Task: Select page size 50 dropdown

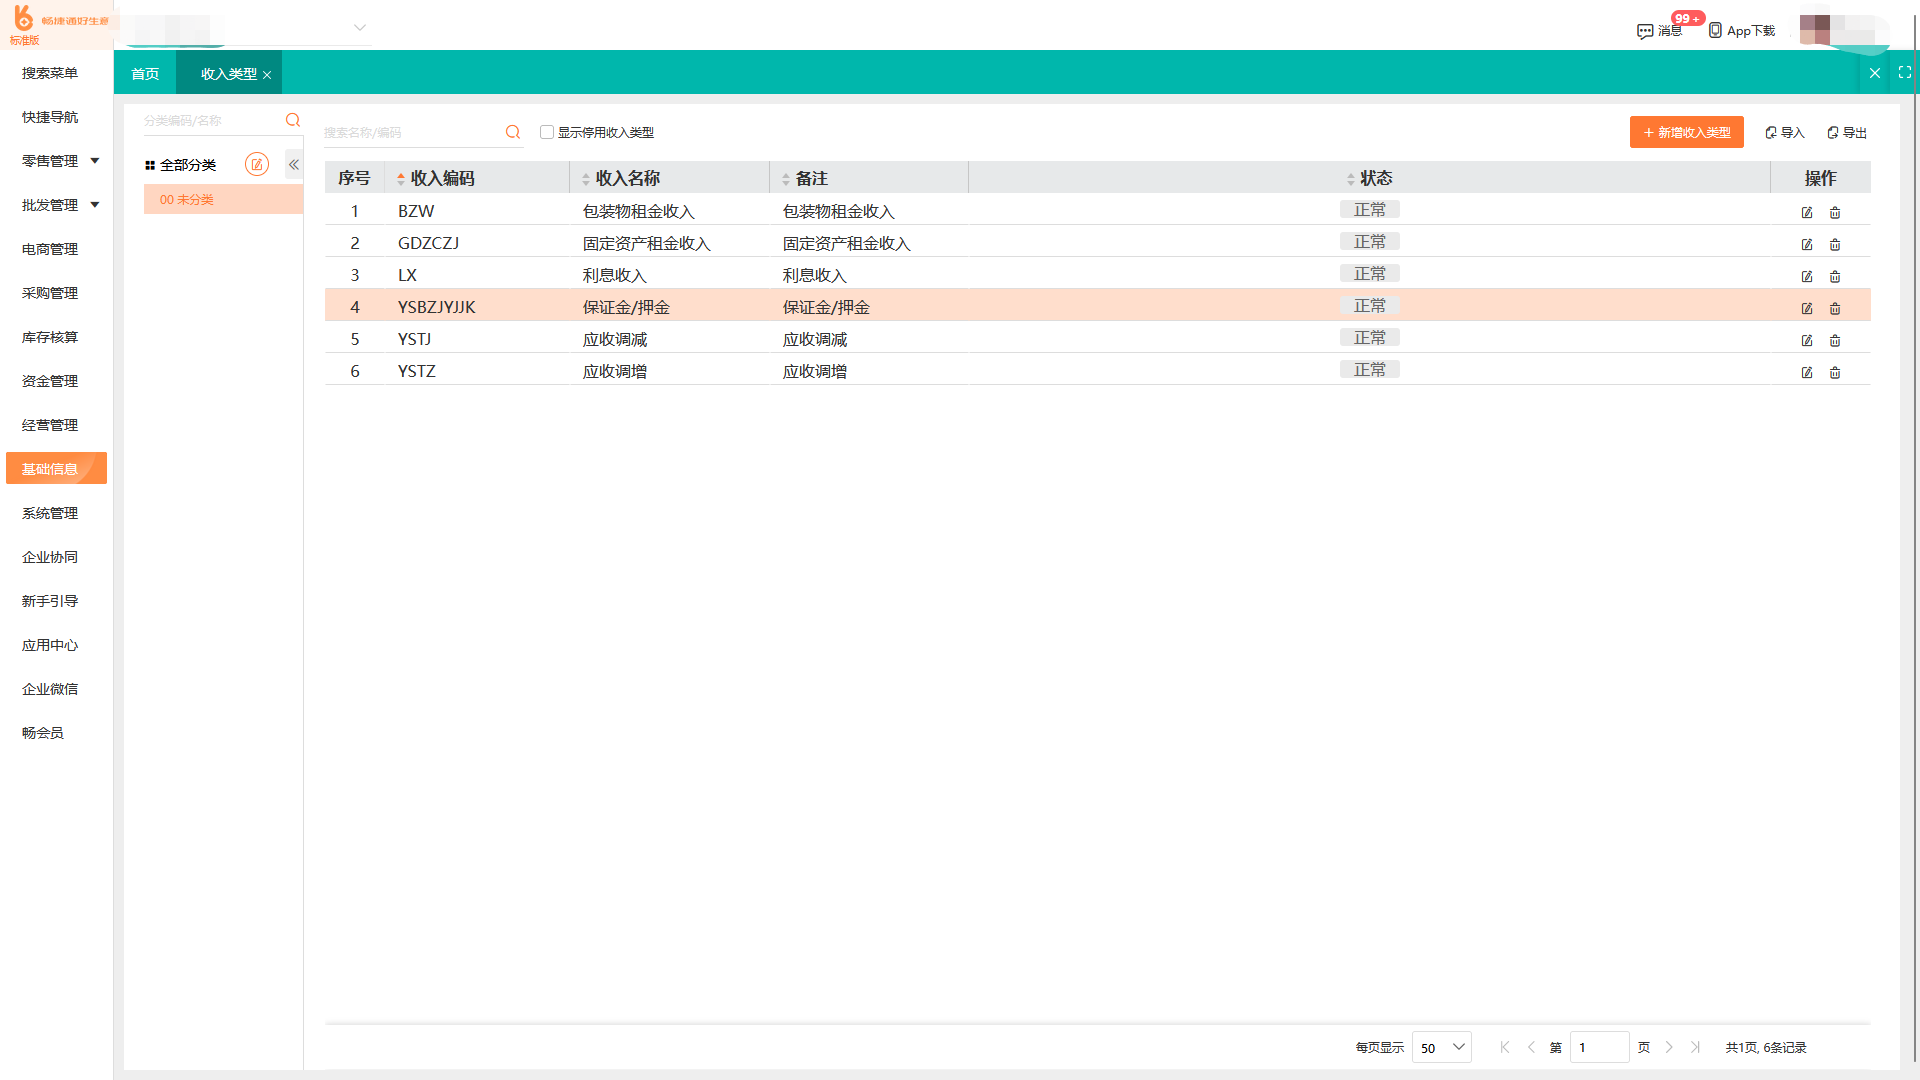Action: (x=1440, y=1047)
